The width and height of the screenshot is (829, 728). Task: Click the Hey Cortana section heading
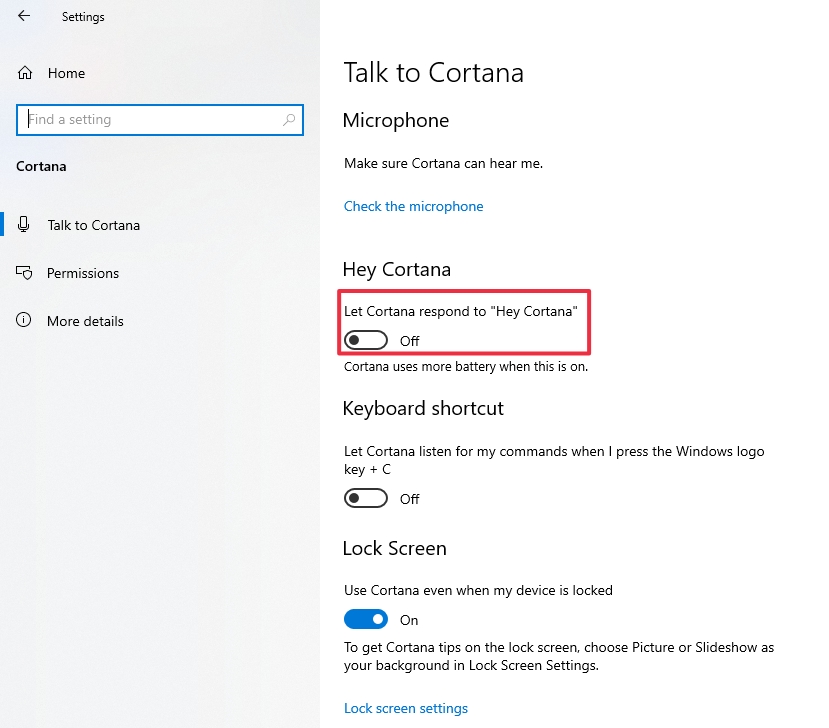click(x=397, y=270)
